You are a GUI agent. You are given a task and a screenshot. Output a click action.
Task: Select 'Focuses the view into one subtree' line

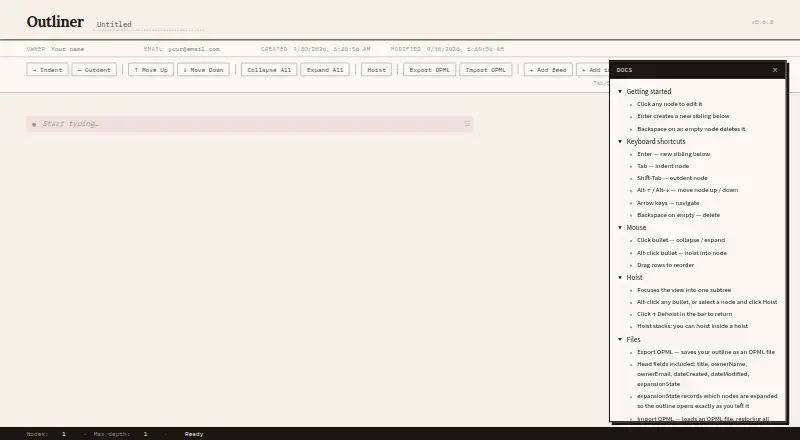coord(684,290)
